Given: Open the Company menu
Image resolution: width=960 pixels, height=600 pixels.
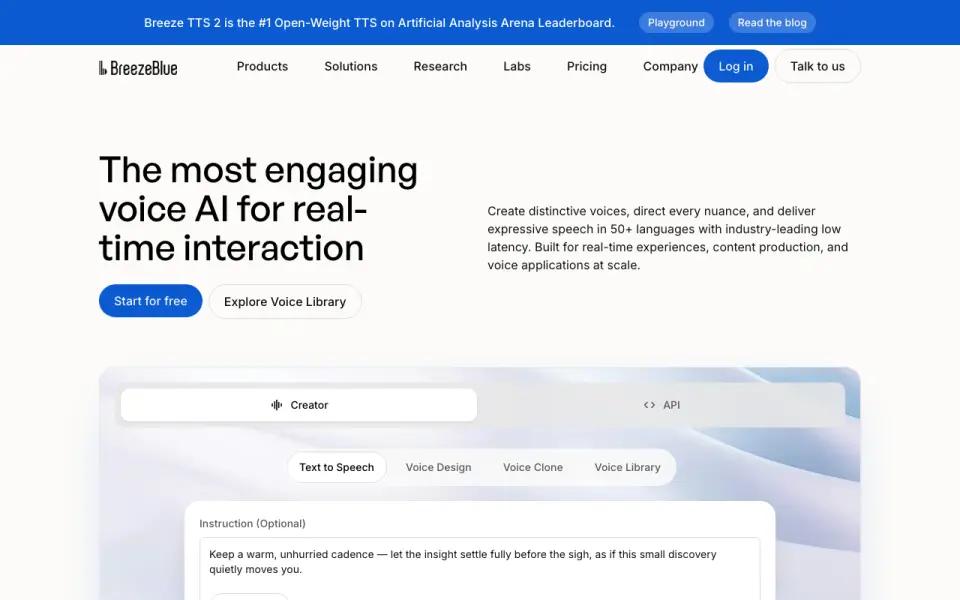Looking at the screenshot, I should (x=670, y=66).
